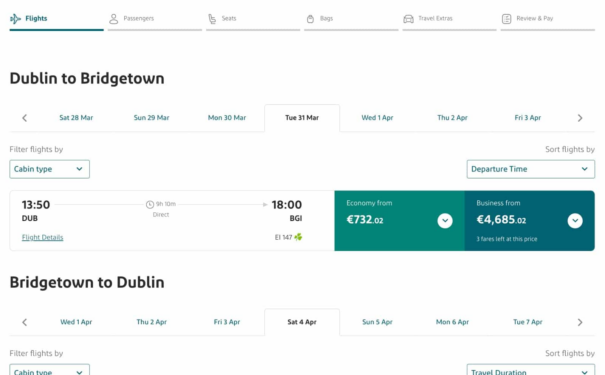Click the DUB airport code

tap(30, 218)
